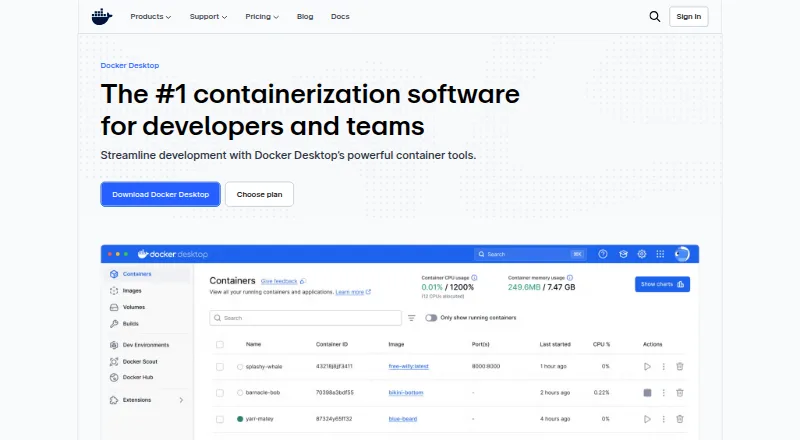Screen dimensions: 800x440
Task: Click the Choose plan button
Action: pyautogui.click(x=259, y=194)
